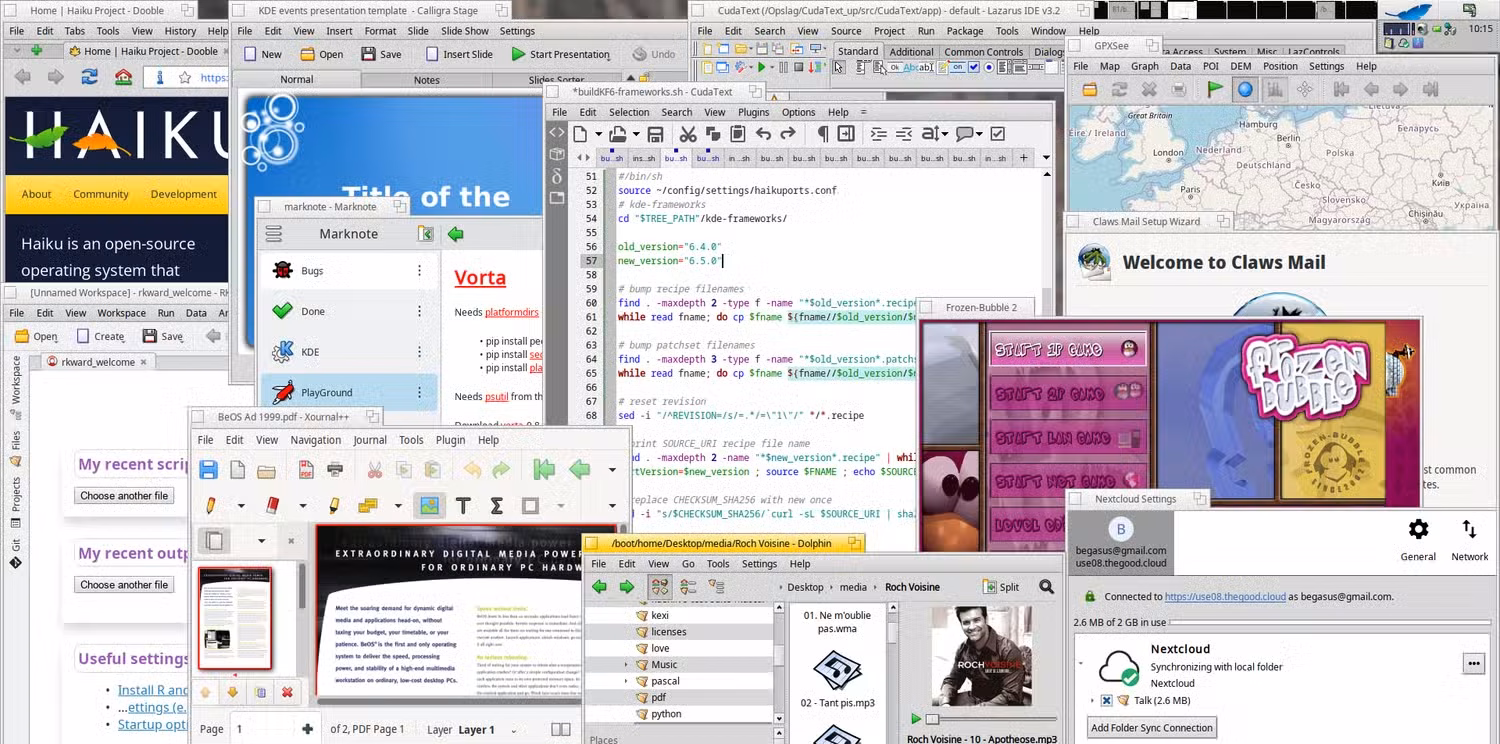Click the home icon in Doople browser
Image resolution: width=1500 pixels, height=744 pixels.
tap(123, 77)
